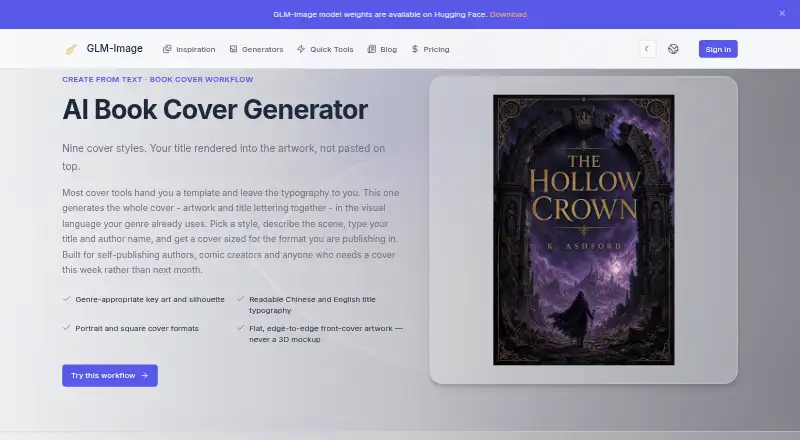Click the 'Most cover tools hand you' paragraph
Viewport: 800px width, 440px height.
point(231,231)
